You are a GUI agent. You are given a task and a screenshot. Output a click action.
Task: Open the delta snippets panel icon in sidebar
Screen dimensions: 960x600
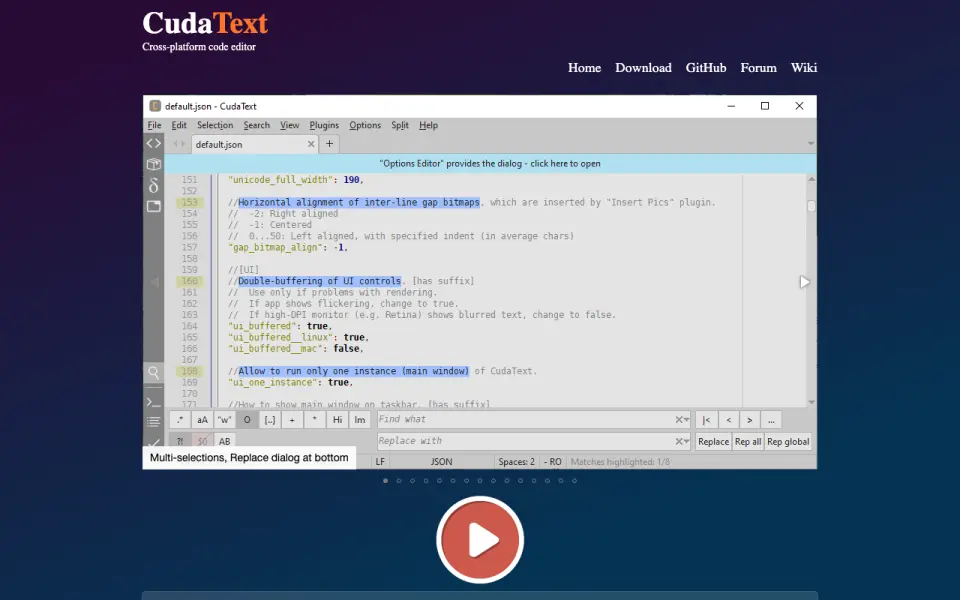[x=154, y=185]
